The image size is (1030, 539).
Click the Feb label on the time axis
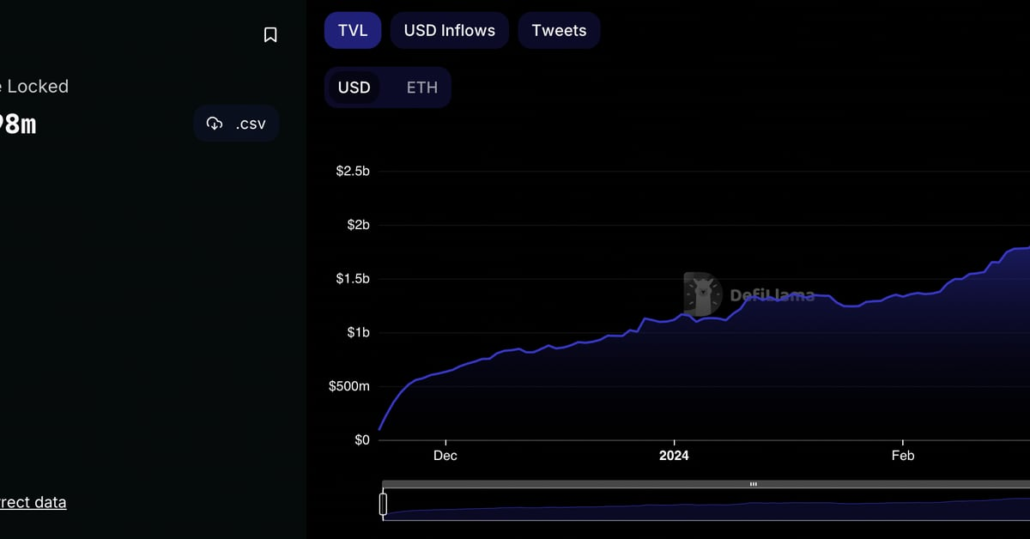click(x=903, y=455)
